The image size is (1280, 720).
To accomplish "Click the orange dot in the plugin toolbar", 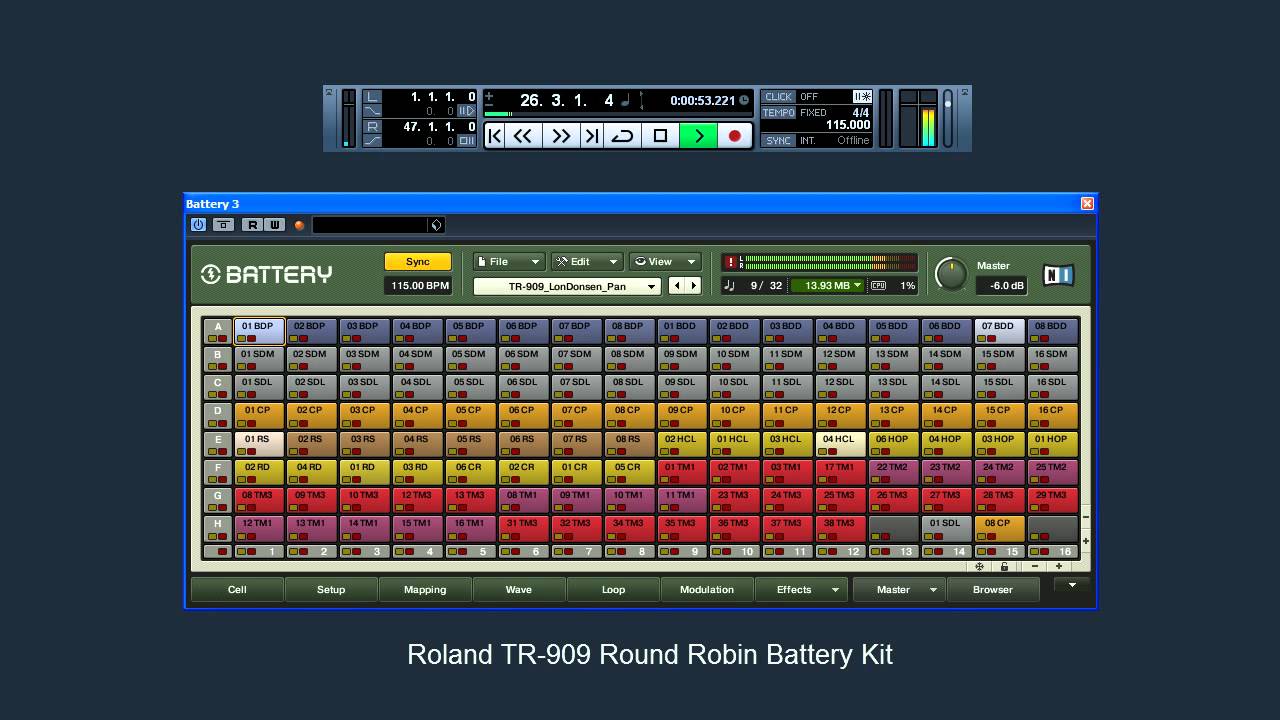I will click(x=299, y=225).
